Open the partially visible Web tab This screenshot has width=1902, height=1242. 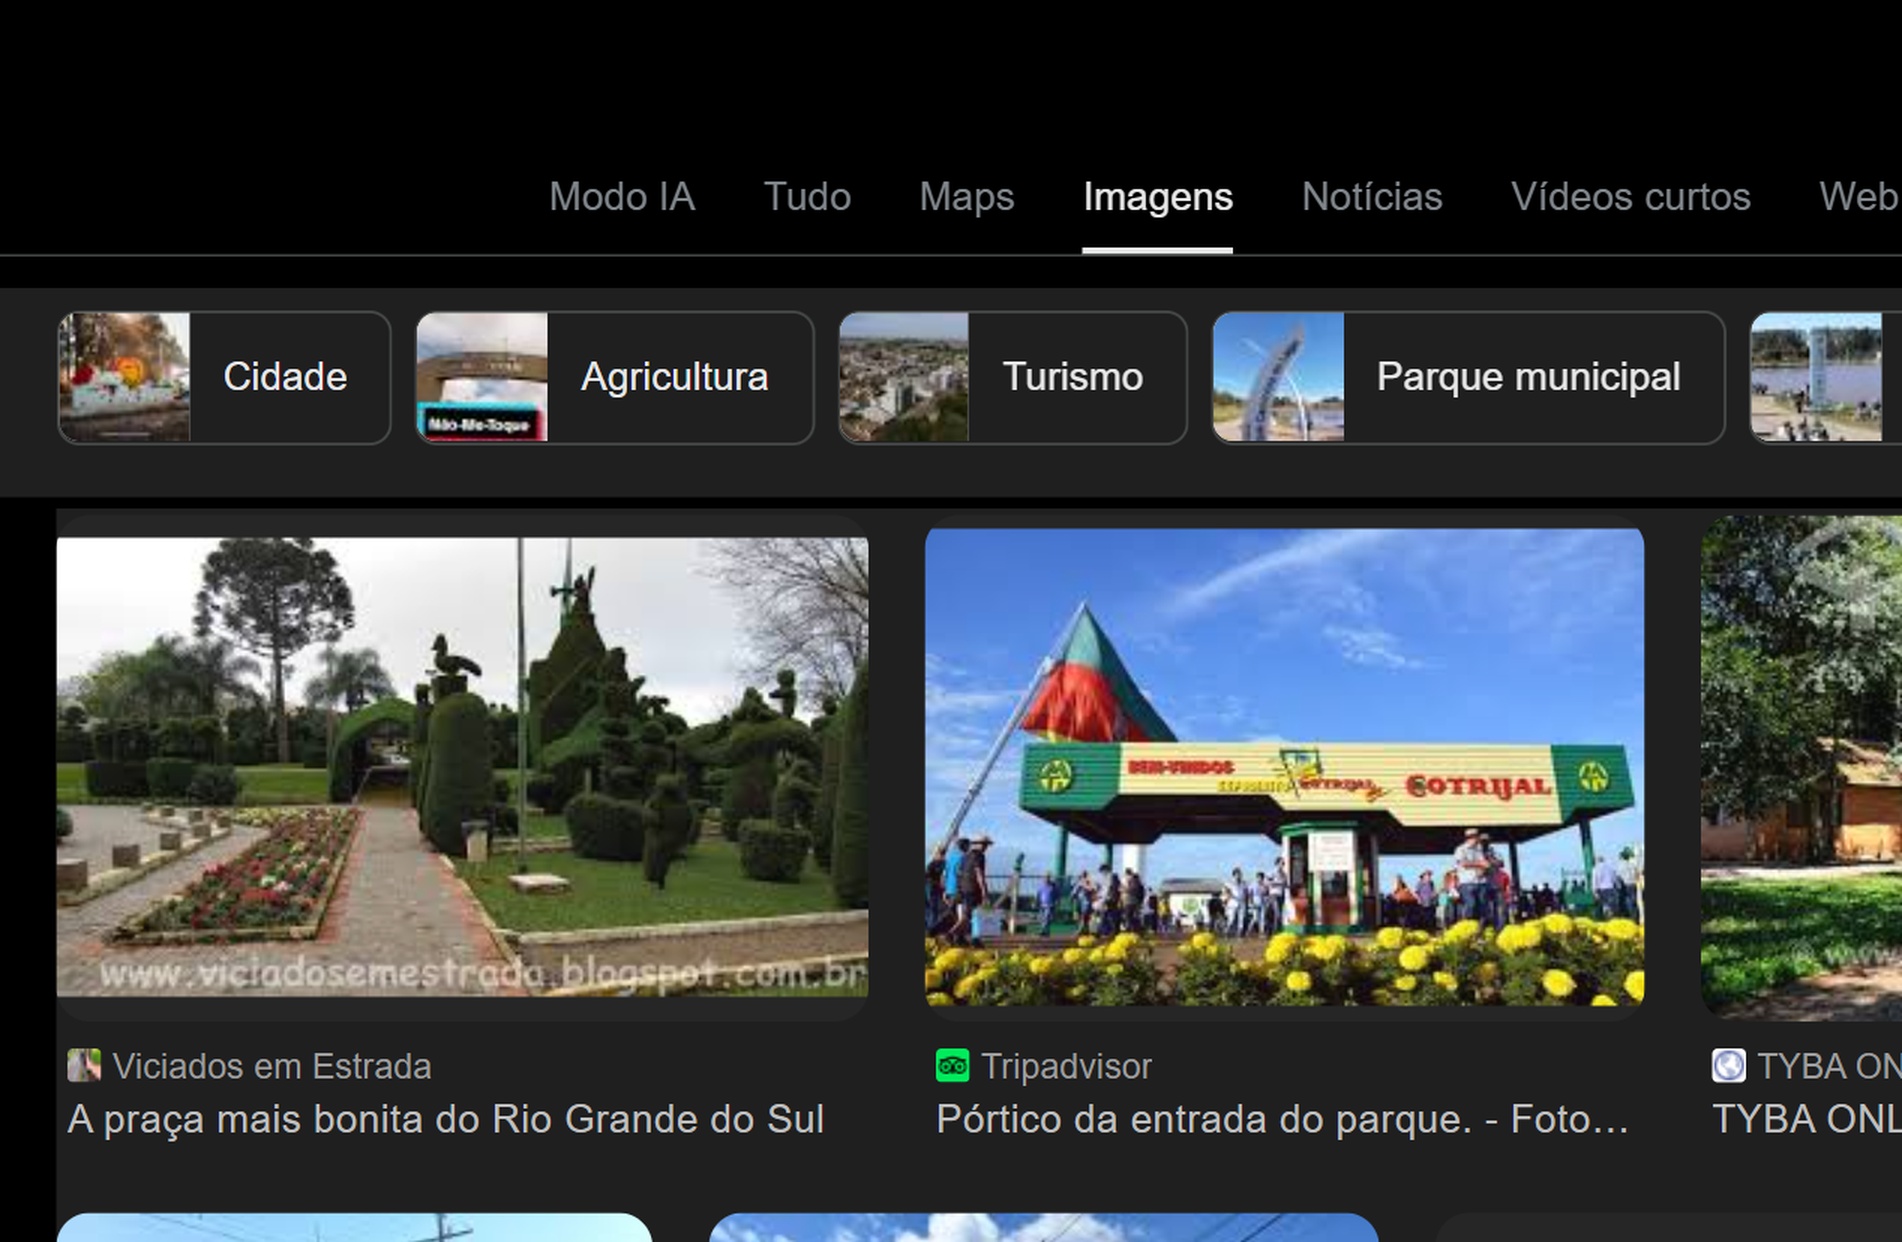pos(1858,197)
